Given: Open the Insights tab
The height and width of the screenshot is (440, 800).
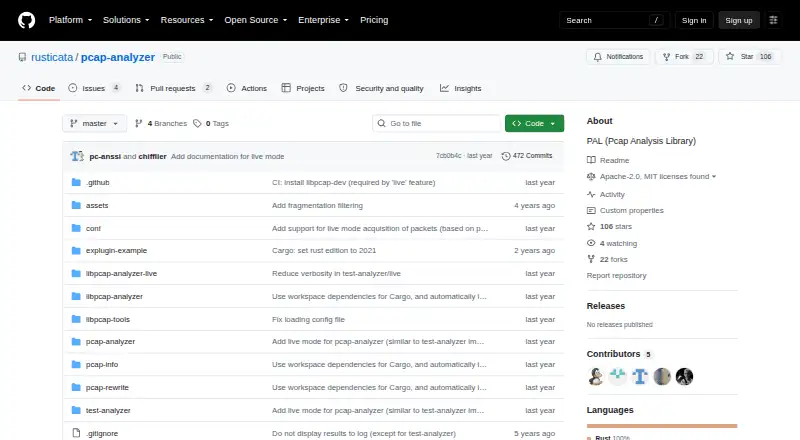Looking at the screenshot, I should click(461, 88).
